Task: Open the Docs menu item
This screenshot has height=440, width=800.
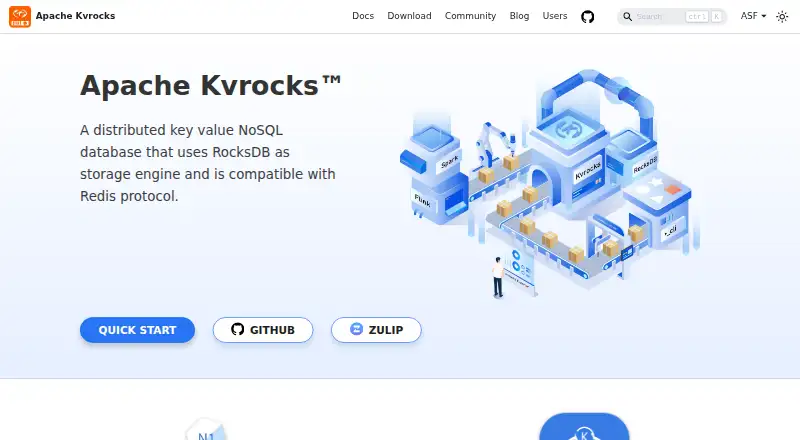Action: (363, 16)
